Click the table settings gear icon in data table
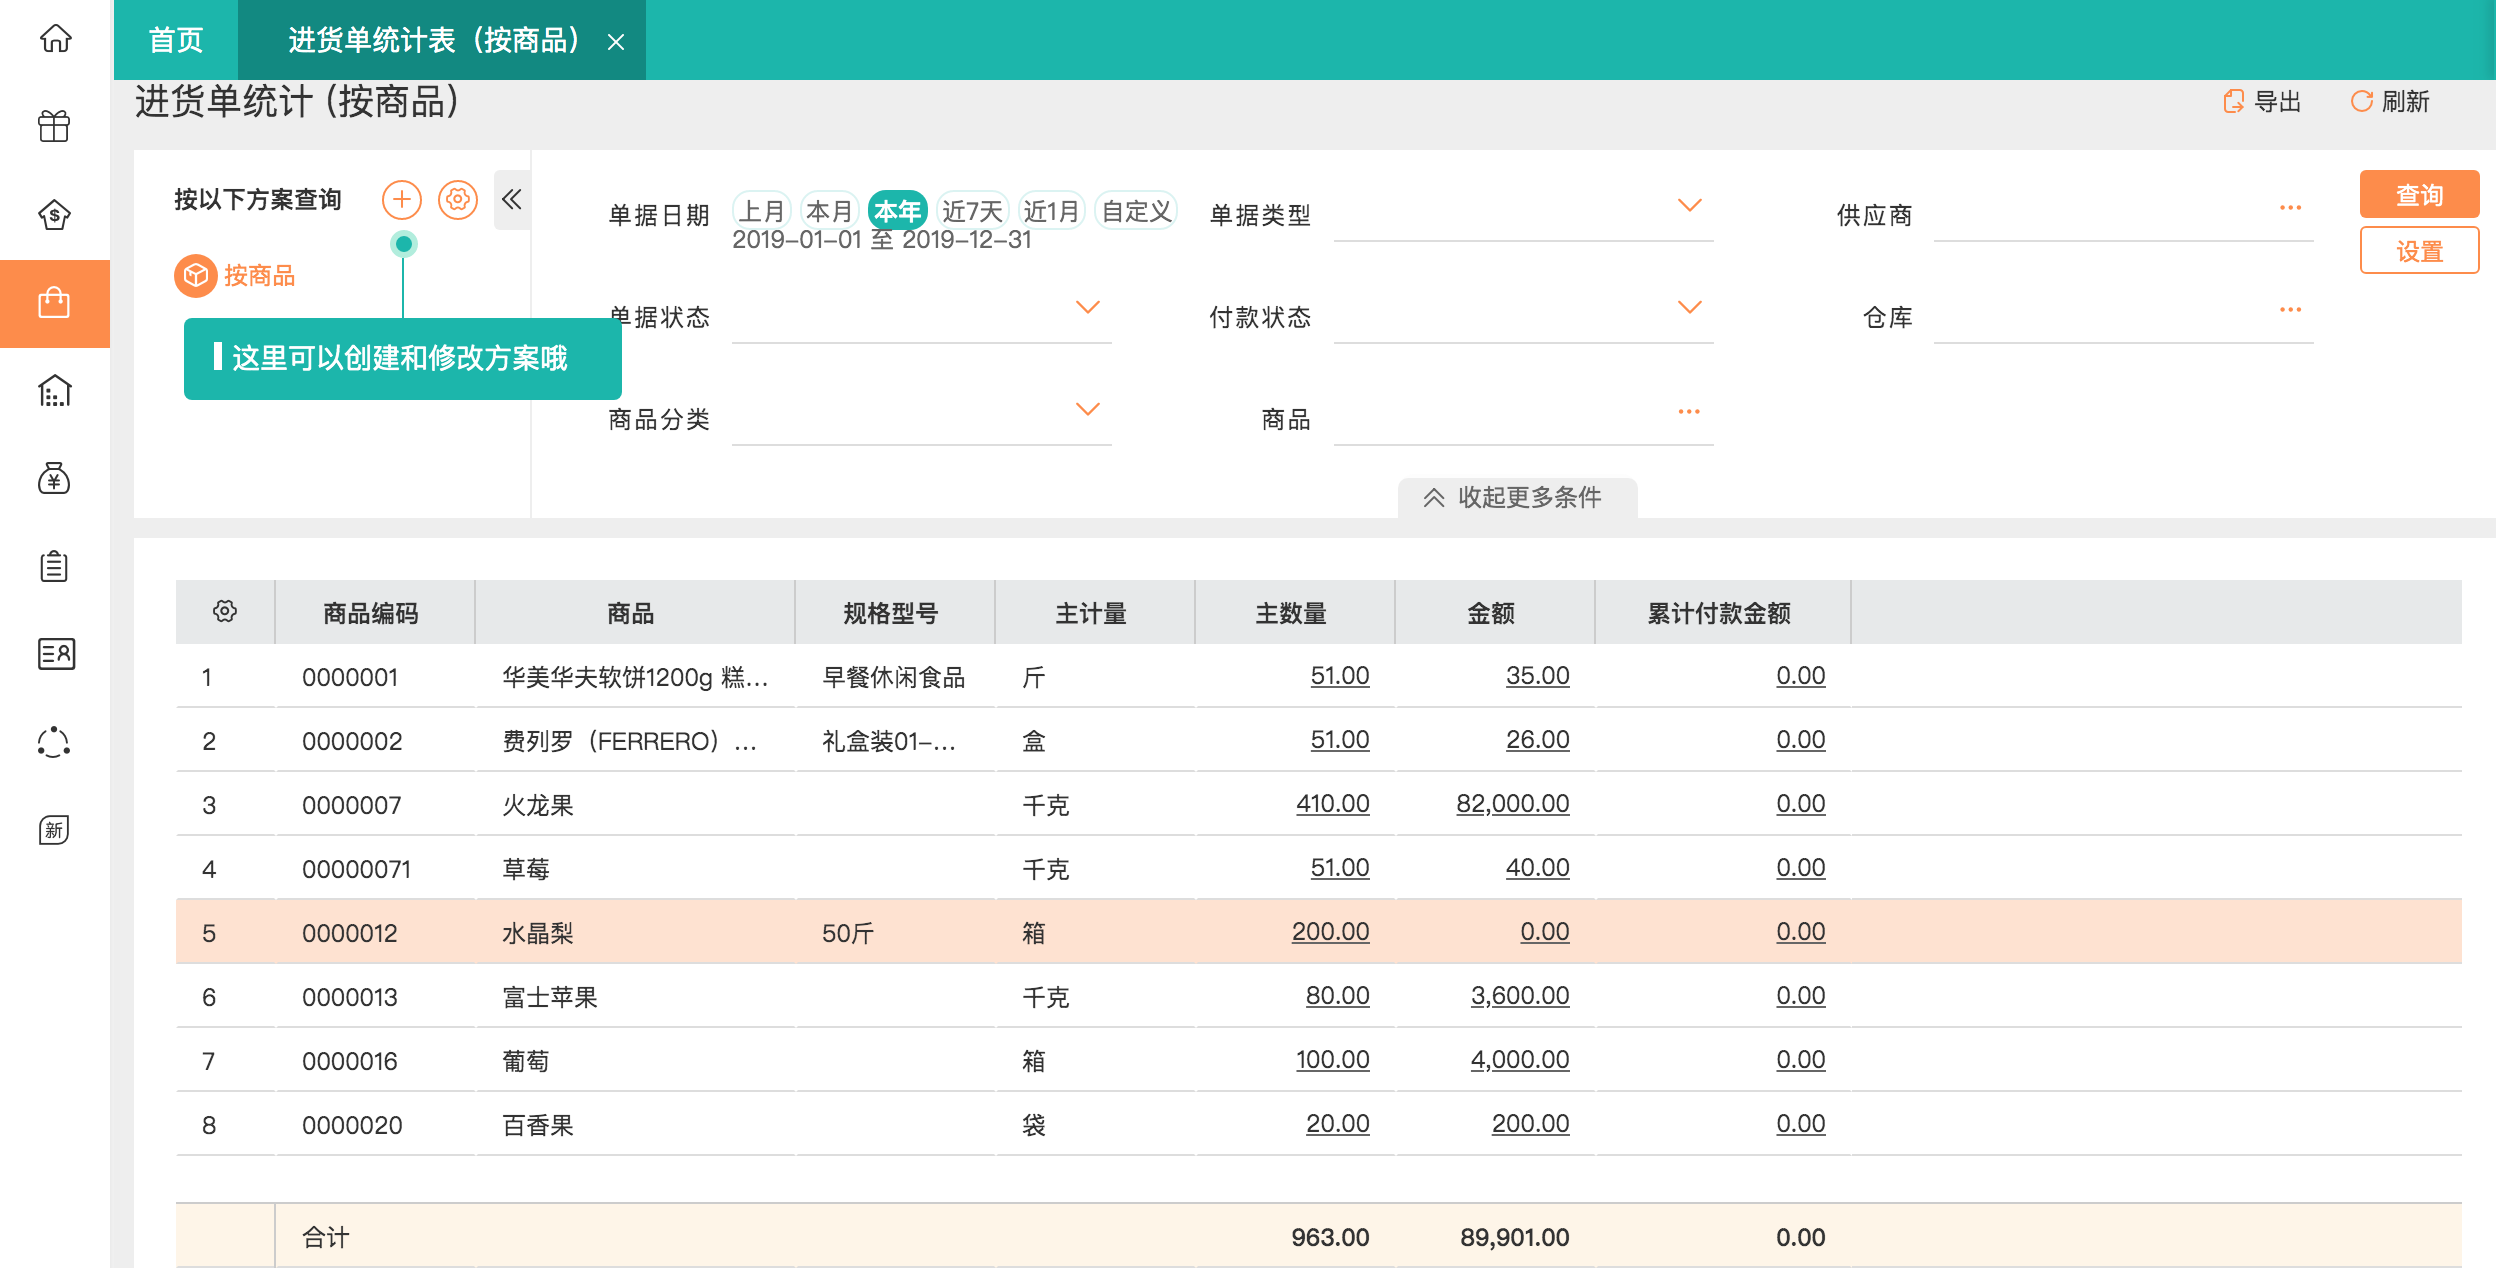Viewport: 2496px width, 1268px height. click(225, 611)
